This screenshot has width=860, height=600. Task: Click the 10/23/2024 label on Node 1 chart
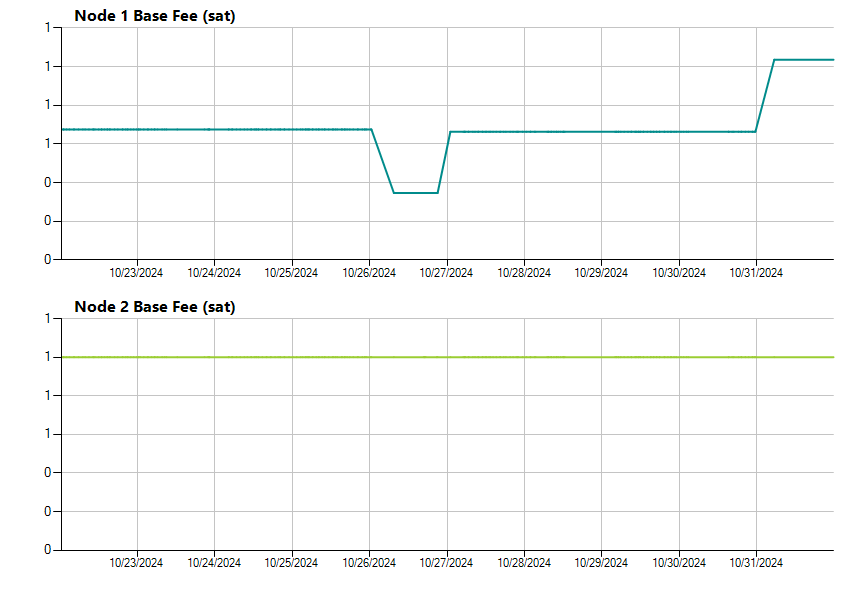tap(137, 272)
